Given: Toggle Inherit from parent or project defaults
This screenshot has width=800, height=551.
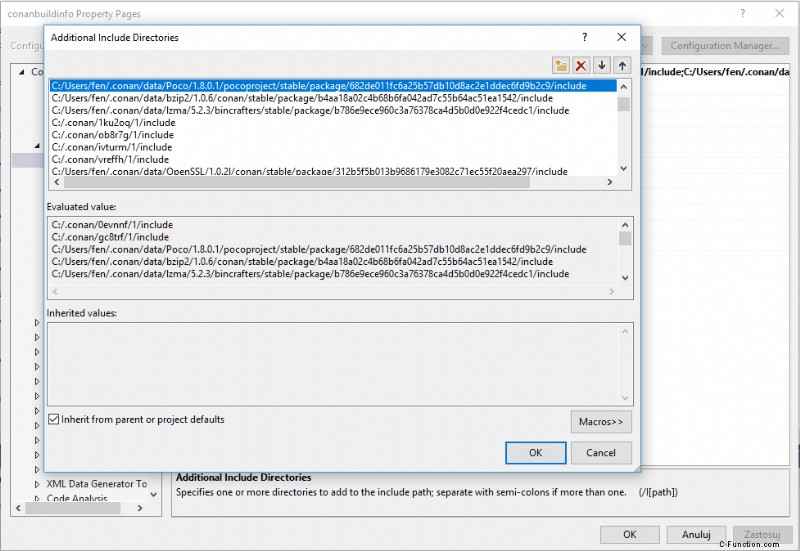Looking at the screenshot, I should tap(54, 420).
